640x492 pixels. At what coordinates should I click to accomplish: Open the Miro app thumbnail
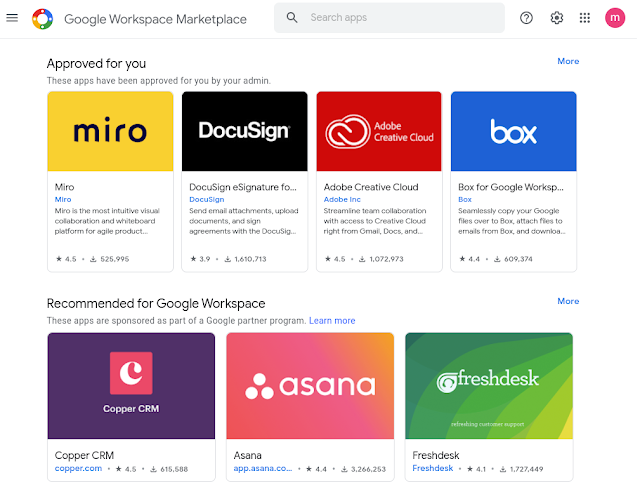pyautogui.click(x=110, y=131)
